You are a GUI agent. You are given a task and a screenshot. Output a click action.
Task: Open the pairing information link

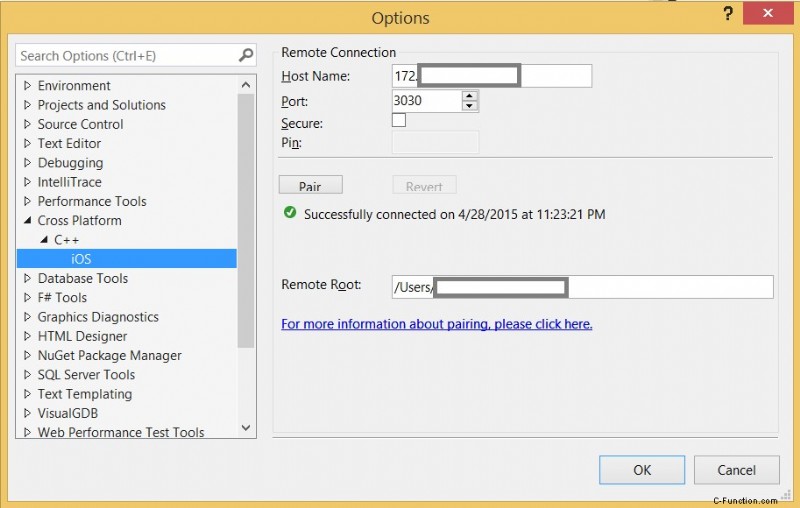(x=436, y=324)
